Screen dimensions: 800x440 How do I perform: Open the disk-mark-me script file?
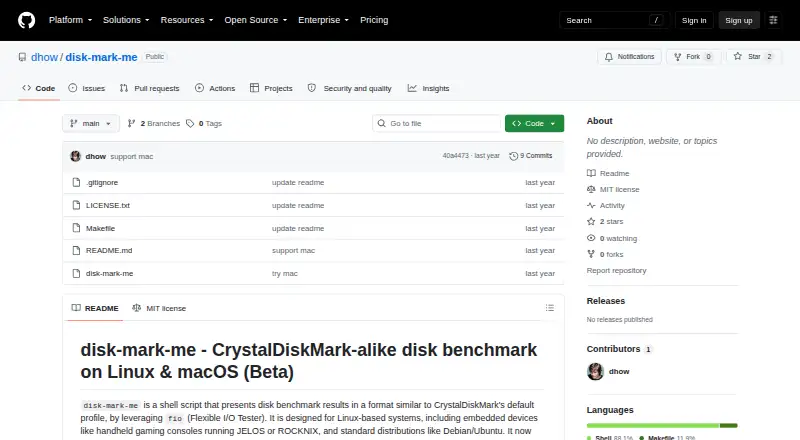point(110,273)
